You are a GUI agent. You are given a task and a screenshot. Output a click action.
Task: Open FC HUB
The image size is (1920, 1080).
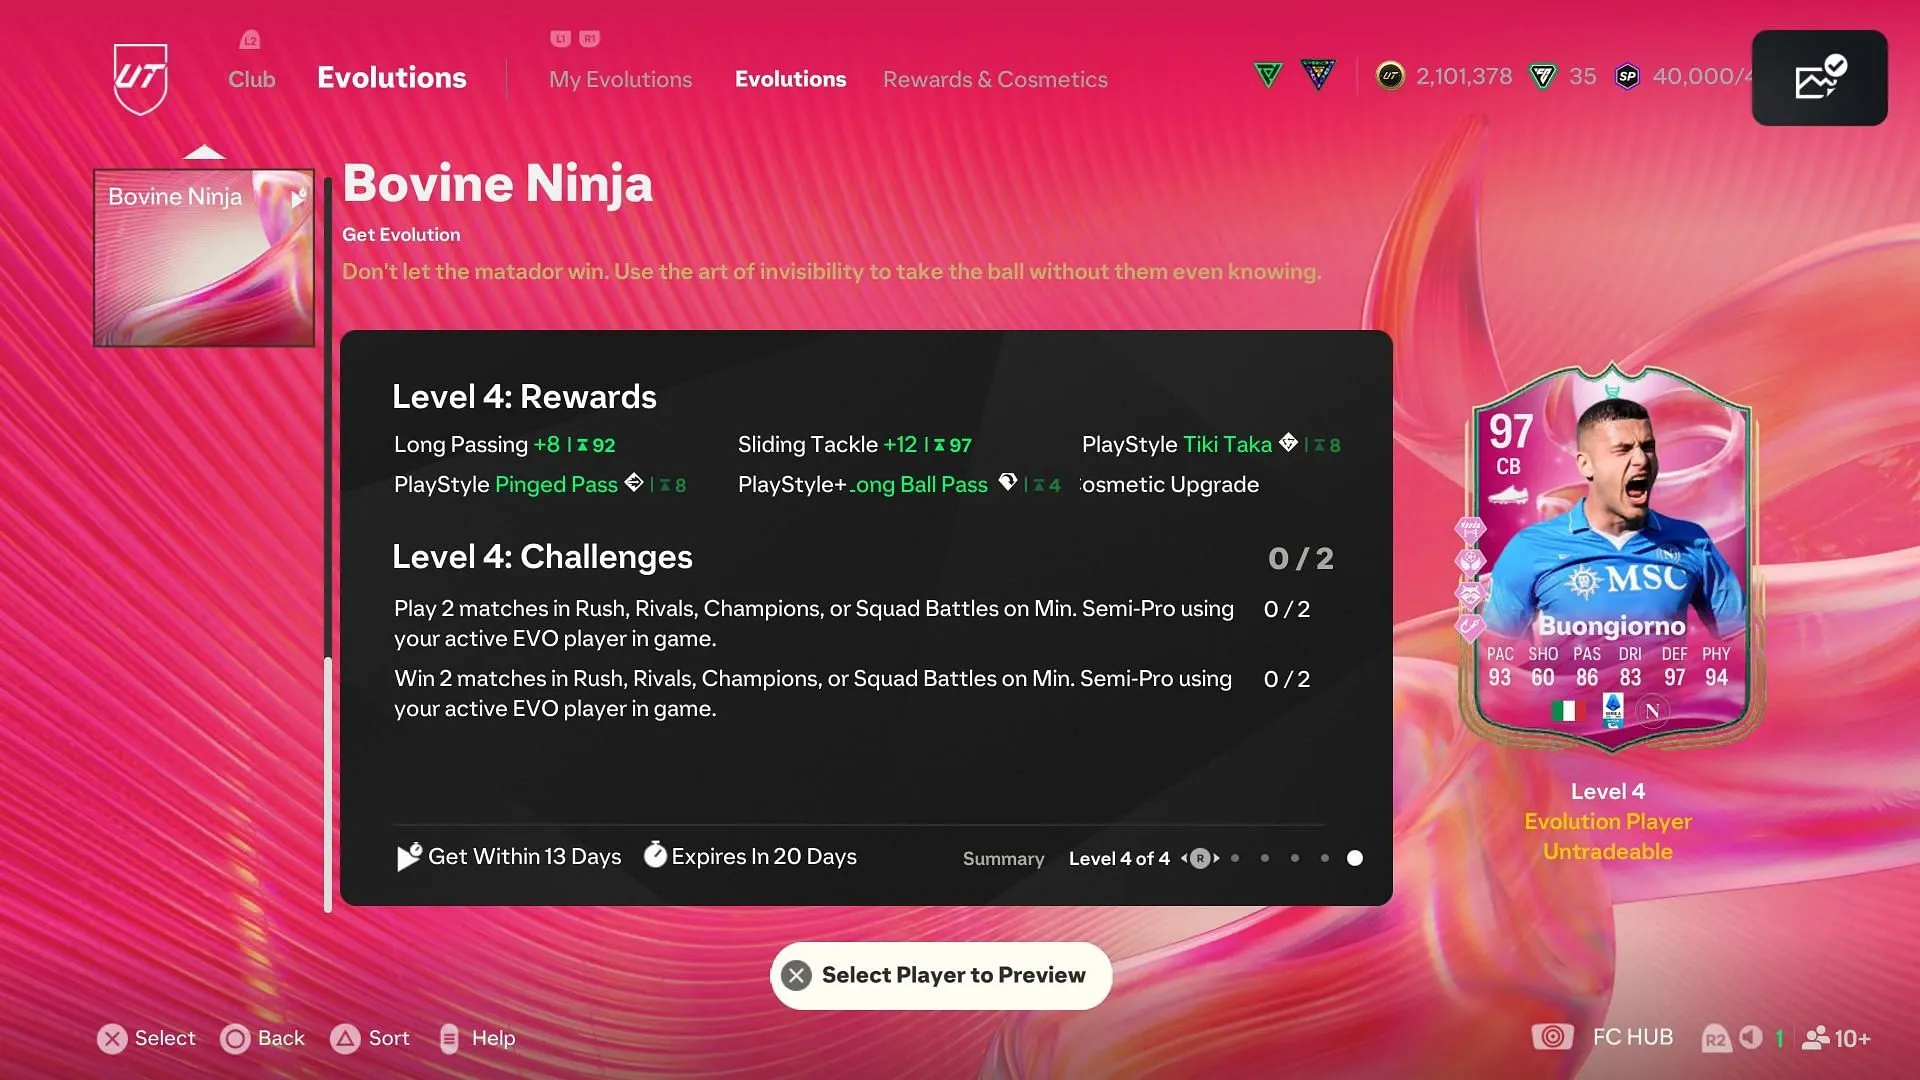pos(1632,1037)
